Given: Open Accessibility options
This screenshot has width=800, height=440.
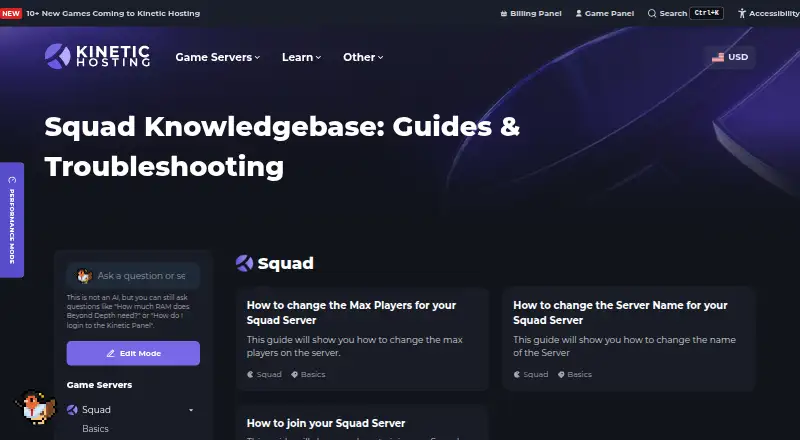Looking at the screenshot, I should pyautogui.click(x=769, y=13).
